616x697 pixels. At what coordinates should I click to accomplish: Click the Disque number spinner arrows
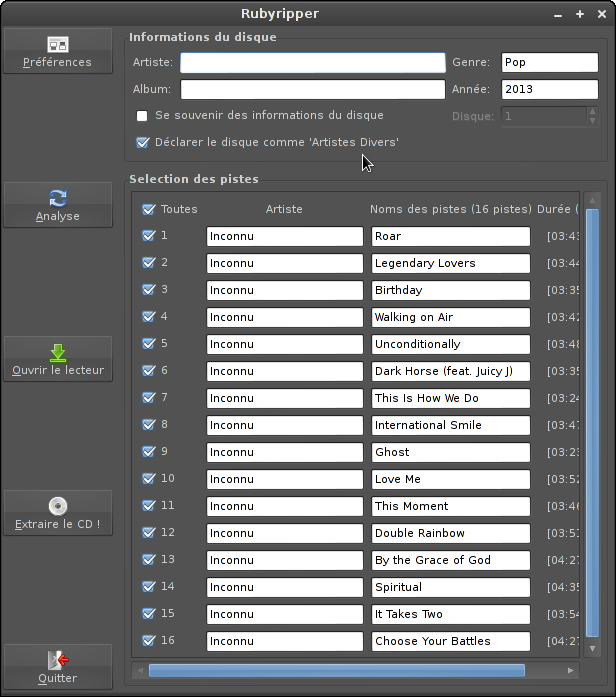591,117
